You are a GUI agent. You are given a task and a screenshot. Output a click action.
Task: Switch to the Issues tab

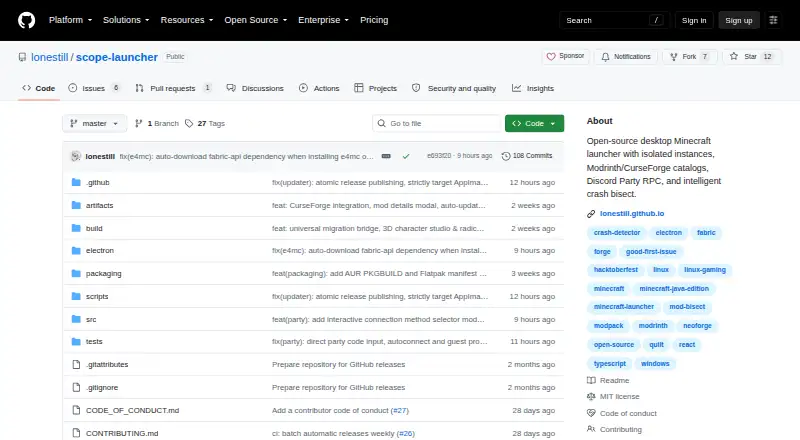point(94,88)
